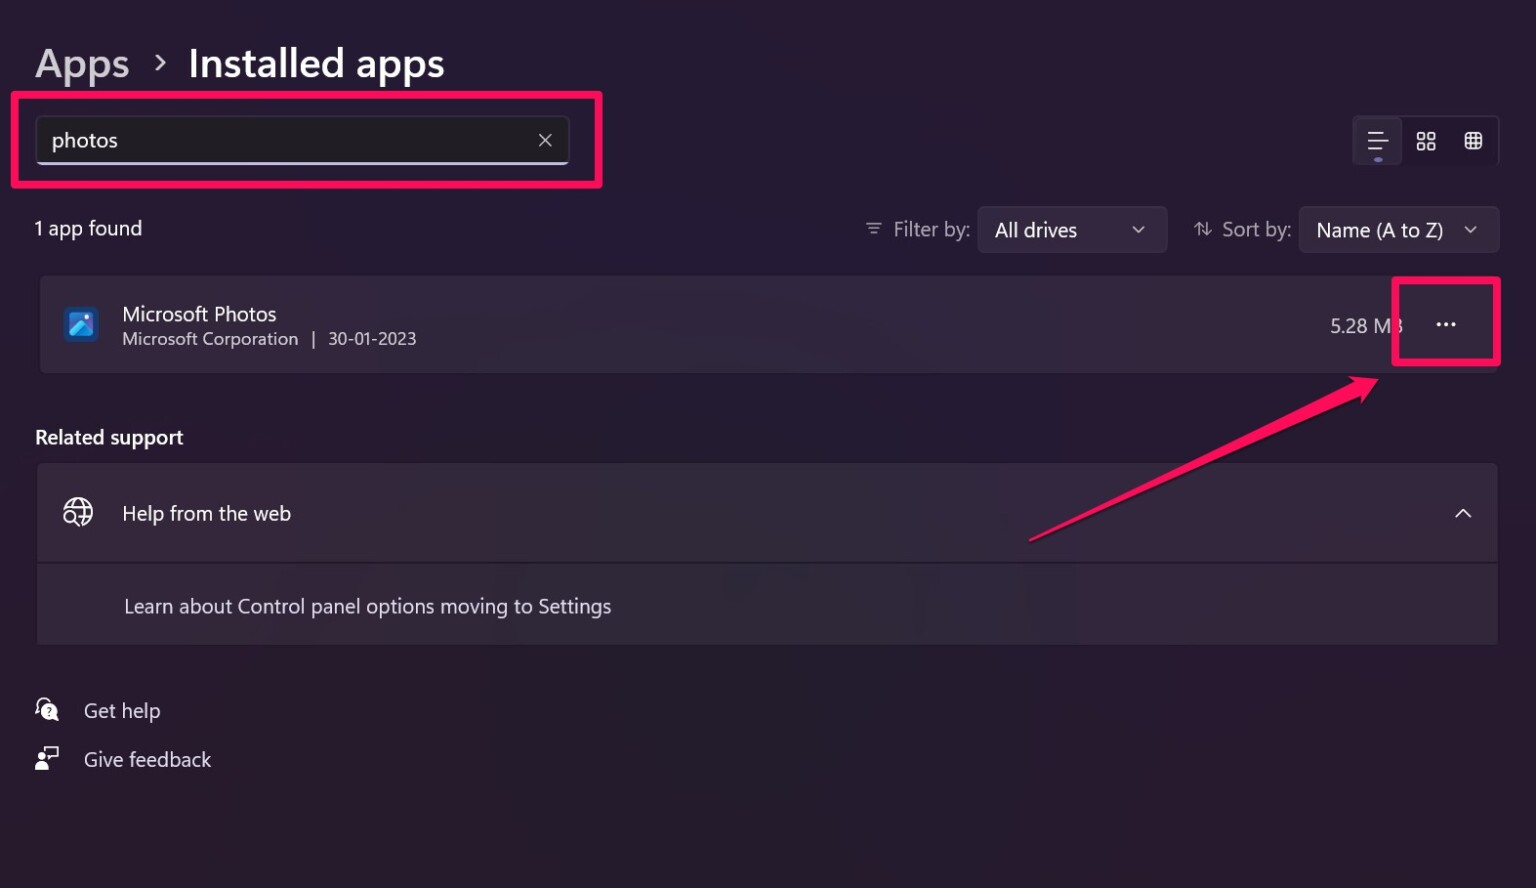Go back to Apps in breadcrumb
1536x888 pixels.
(x=82, y=64)
